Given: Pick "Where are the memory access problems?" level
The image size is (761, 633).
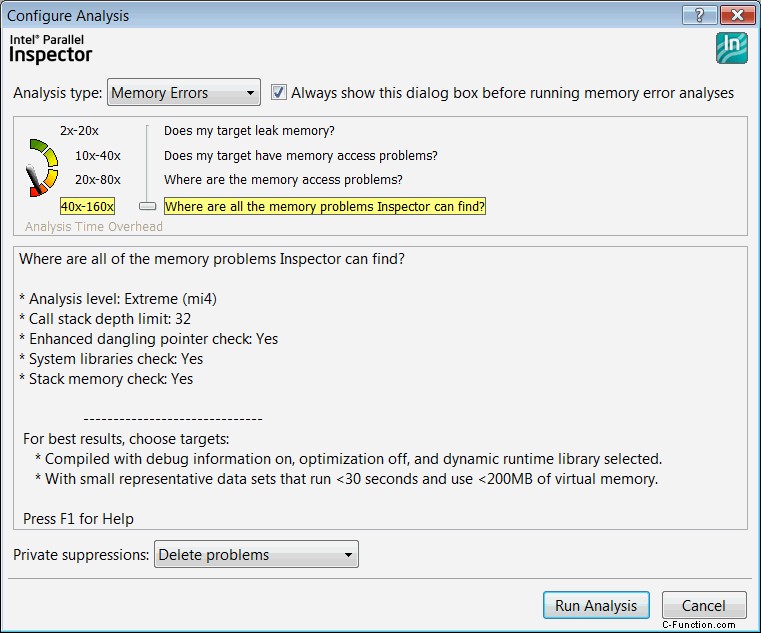Looking at the screenshot, I should (283, 180).
